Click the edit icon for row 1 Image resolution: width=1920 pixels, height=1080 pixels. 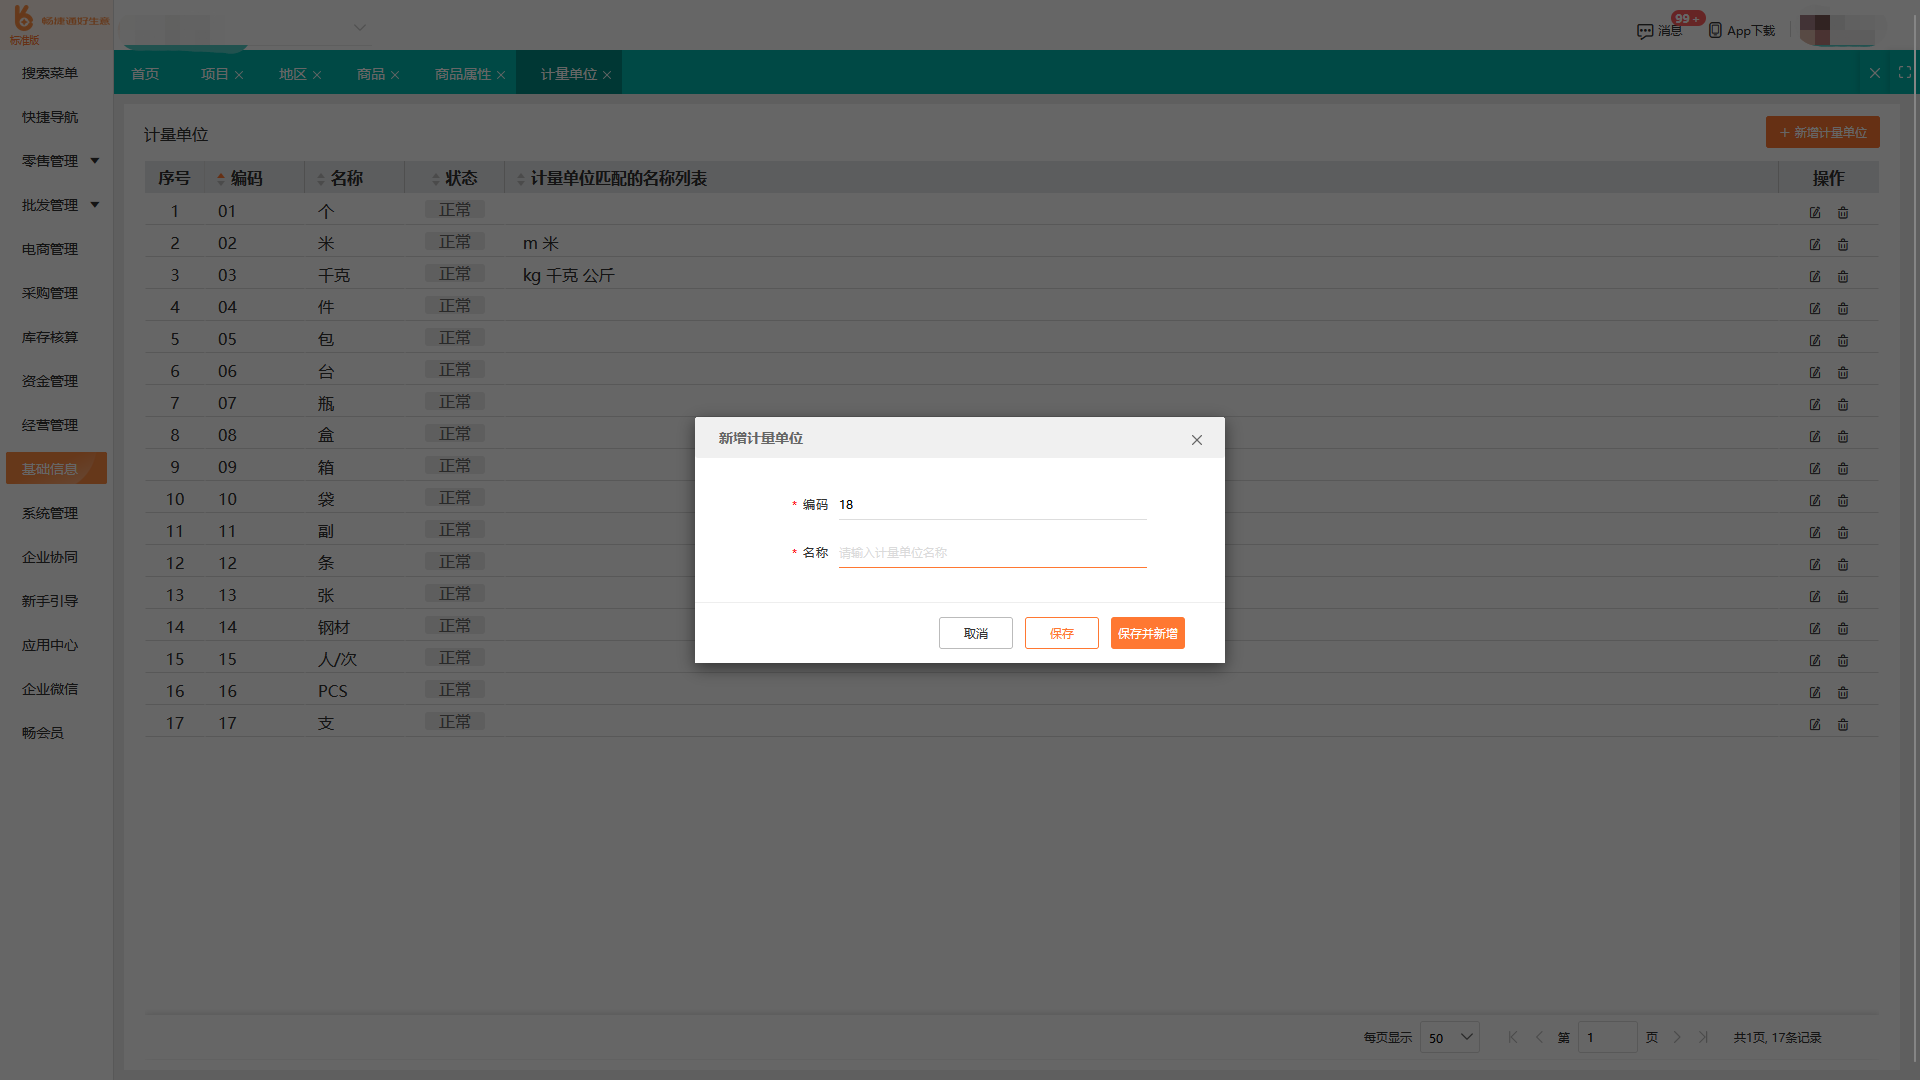coord(1815,211)
